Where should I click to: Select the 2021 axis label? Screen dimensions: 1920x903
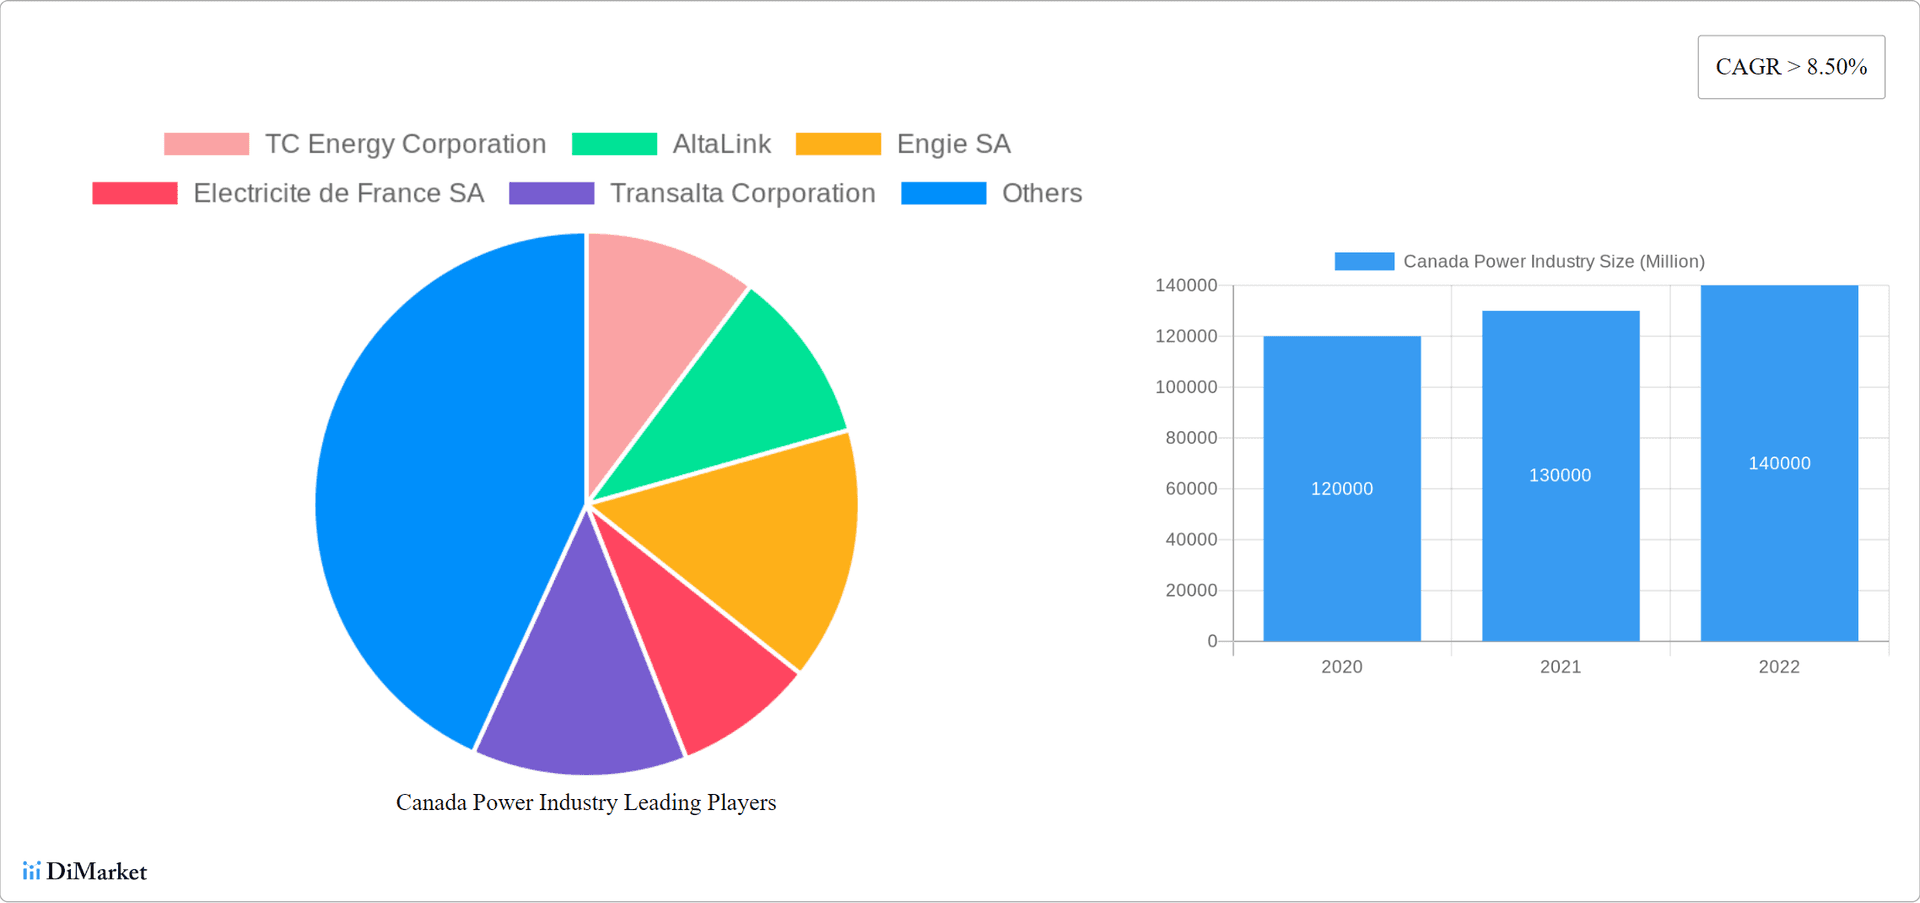[1560, 666]
